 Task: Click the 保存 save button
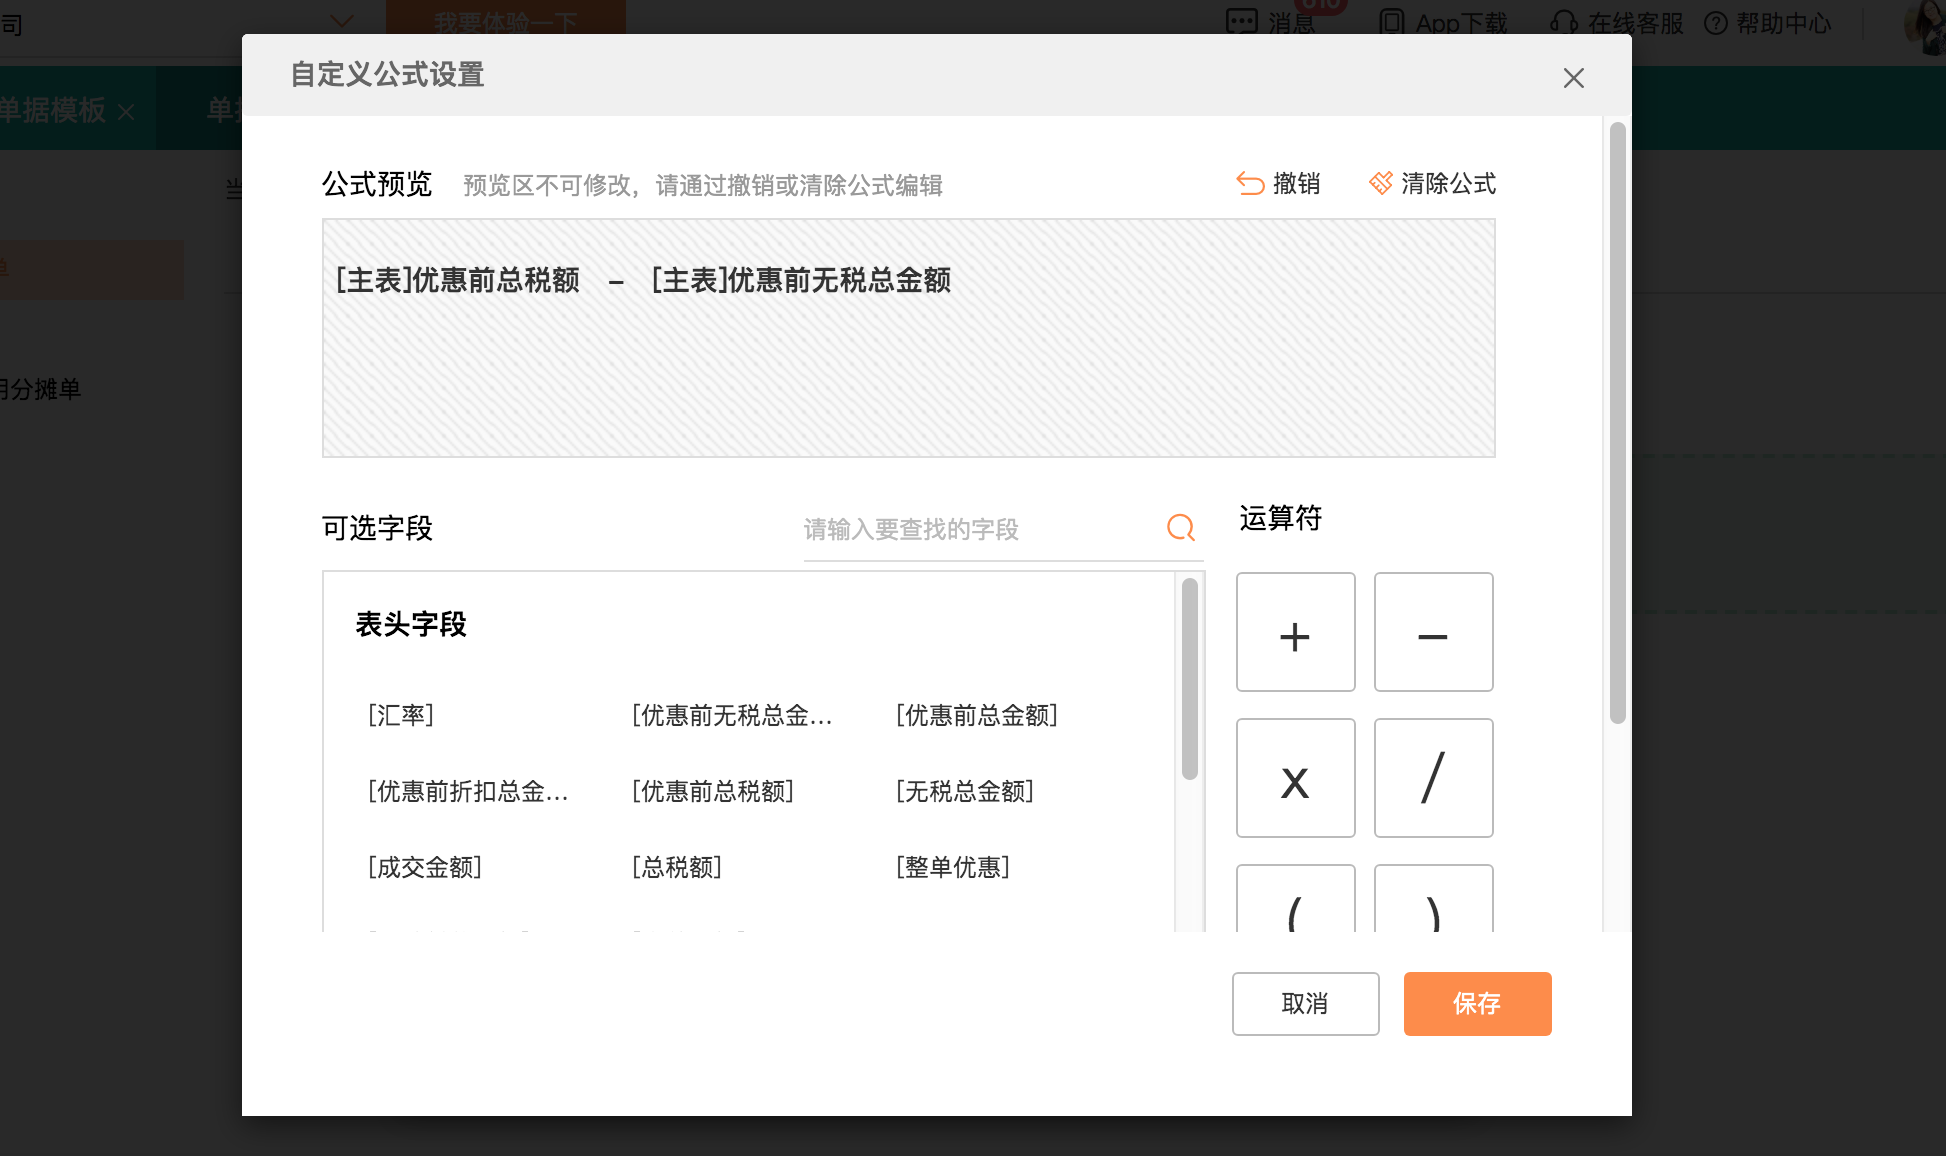pos(1477,1002)
